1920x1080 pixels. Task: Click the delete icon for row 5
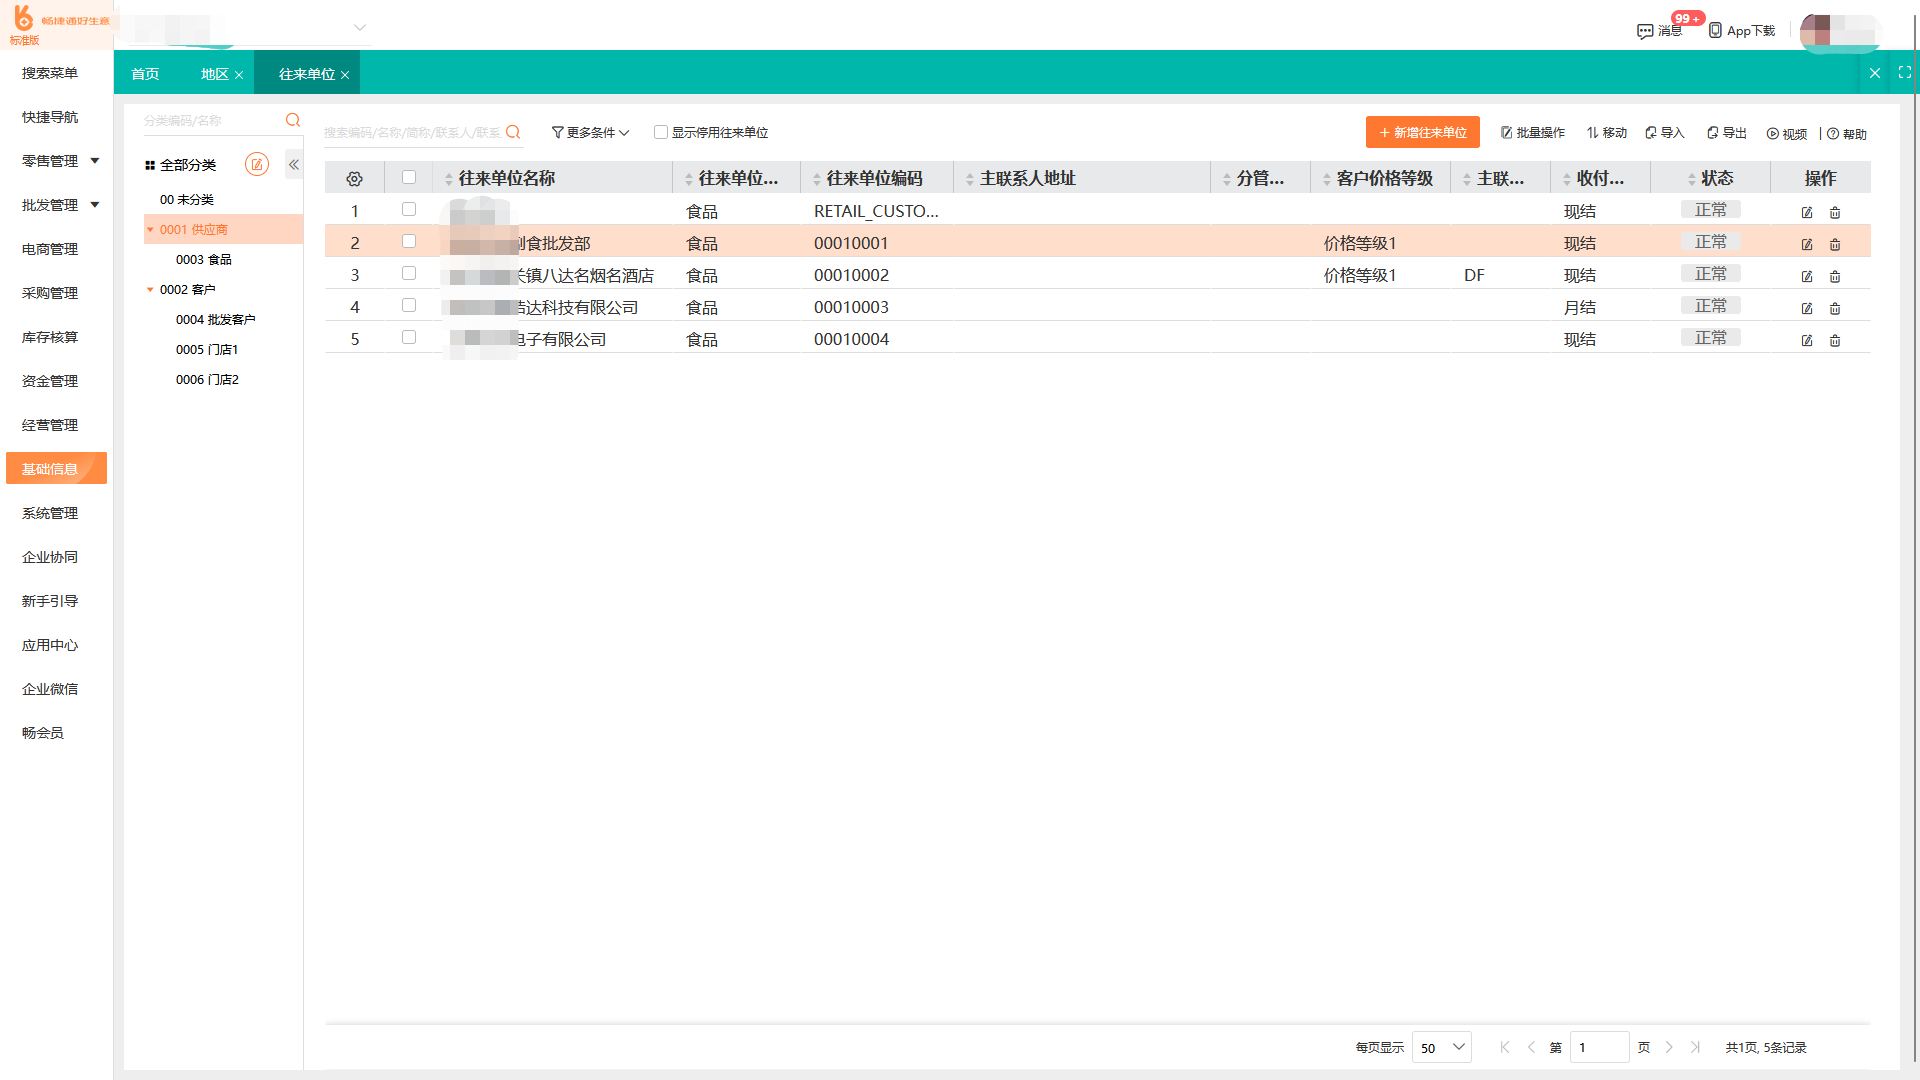pyautogui.click(x=1834, y=339)
